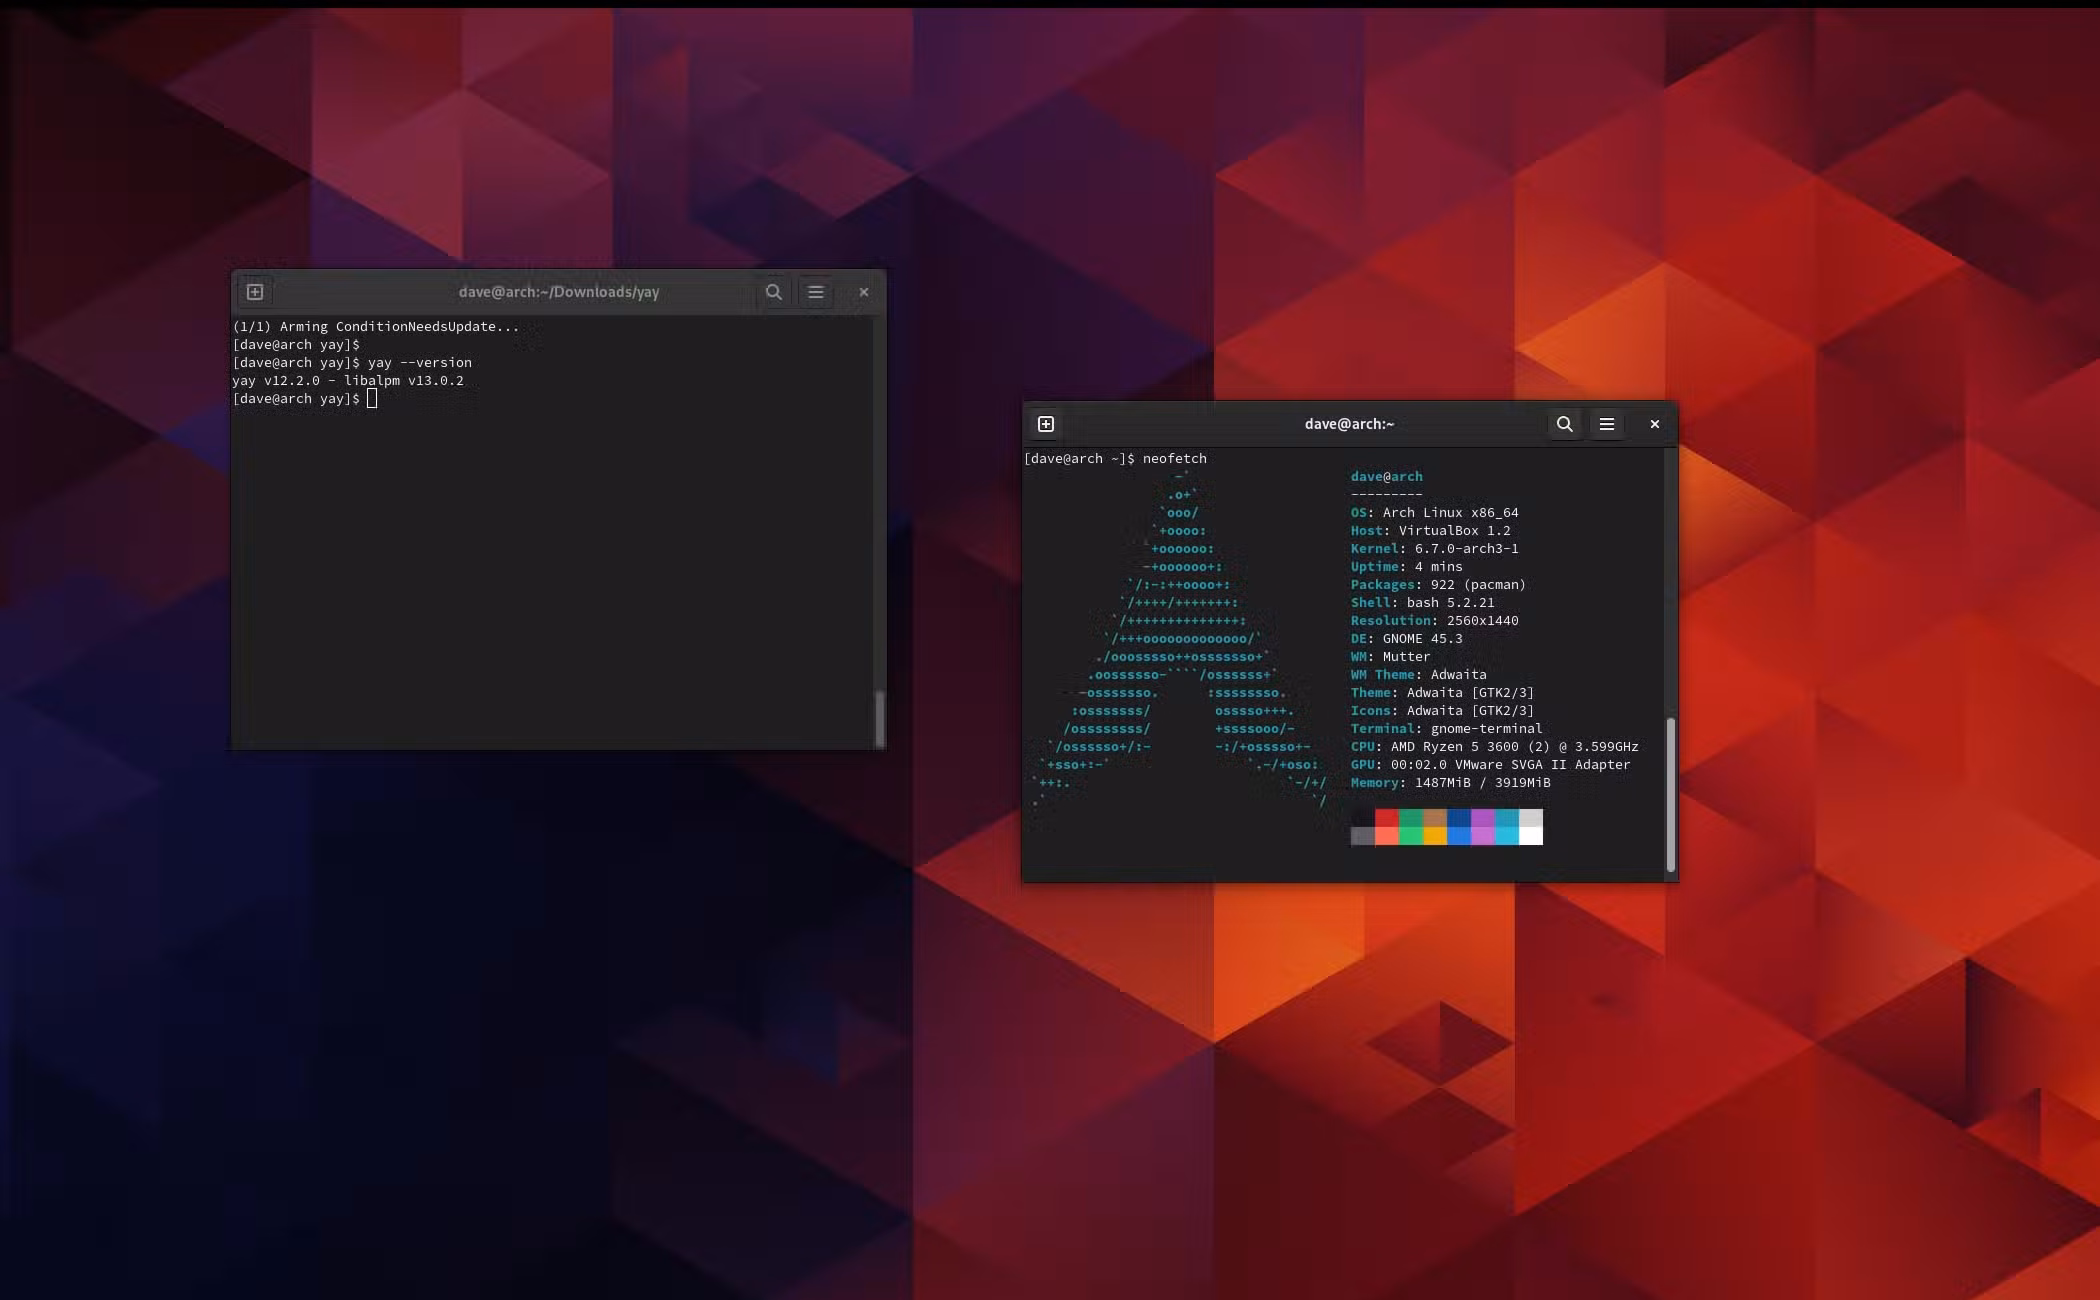The image size is (2100, 1300).
Task: Click the text 'yay v12.2.0 - libalpm v13.0.2'
Action: point(348,381)
